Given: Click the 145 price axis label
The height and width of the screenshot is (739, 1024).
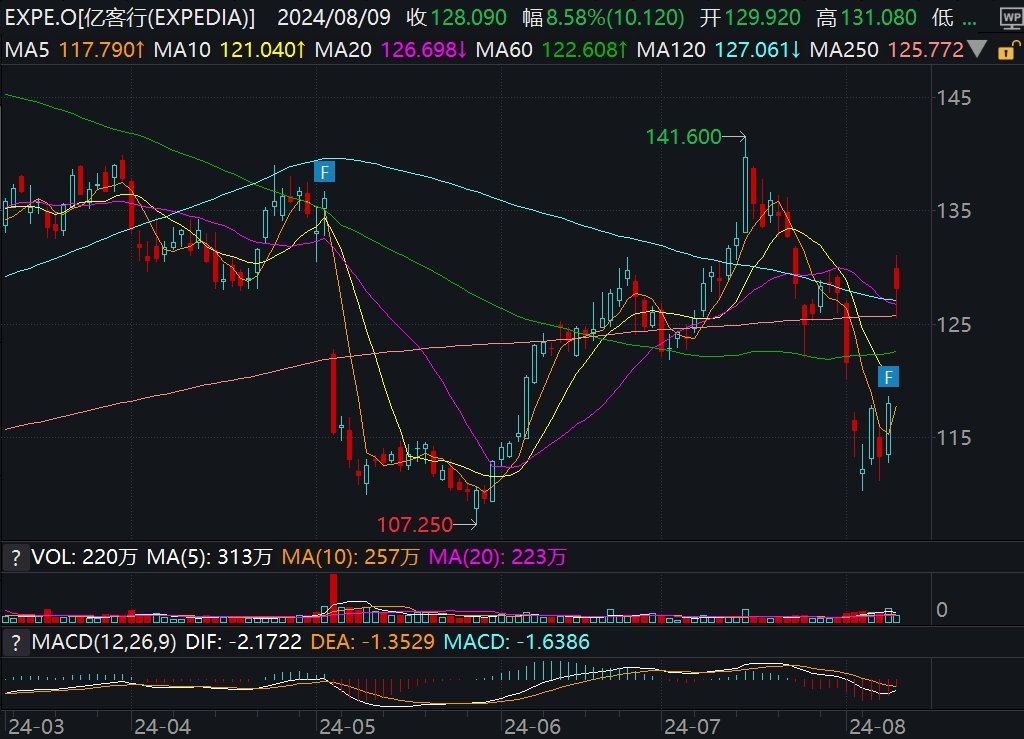Looking at the screenshot, I should point(954,98).
